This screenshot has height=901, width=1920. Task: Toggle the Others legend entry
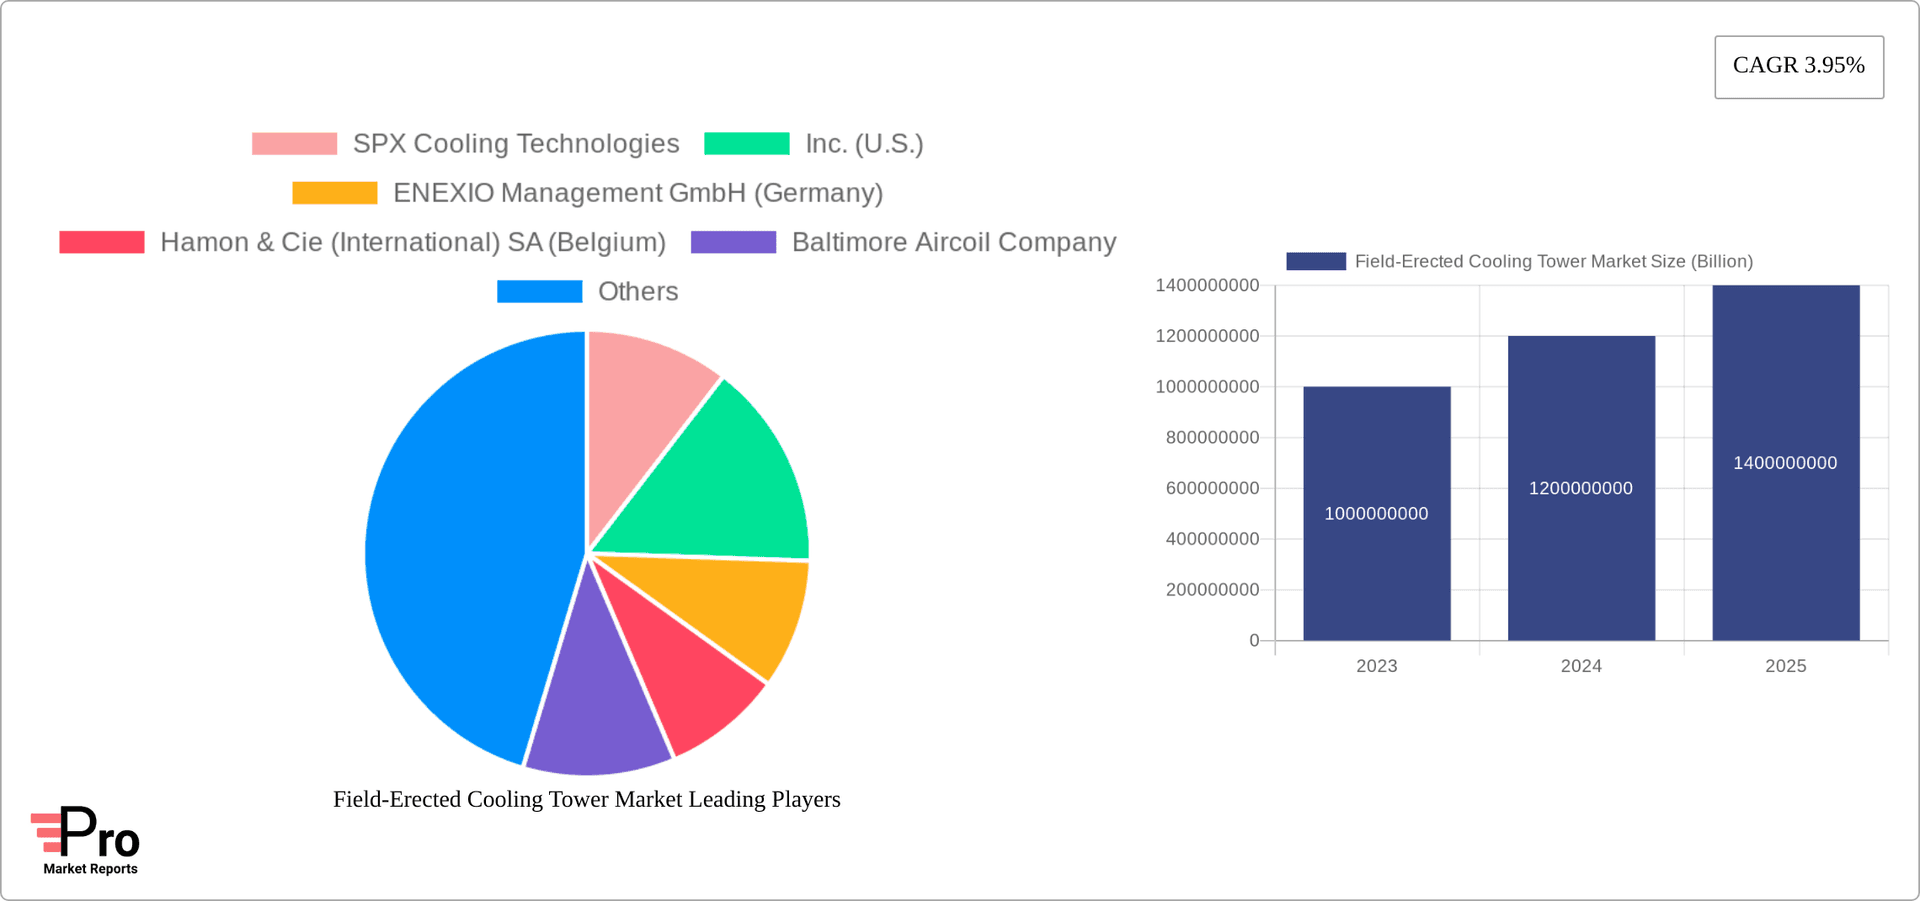637,291
